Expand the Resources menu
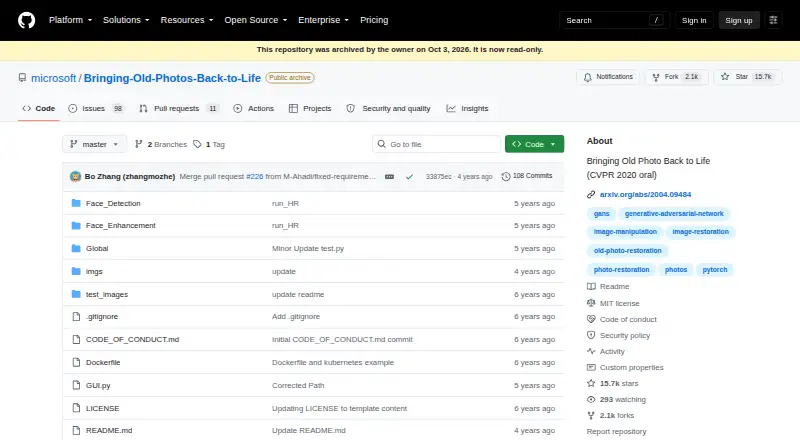800x440 pixels. tap(187, 20)
